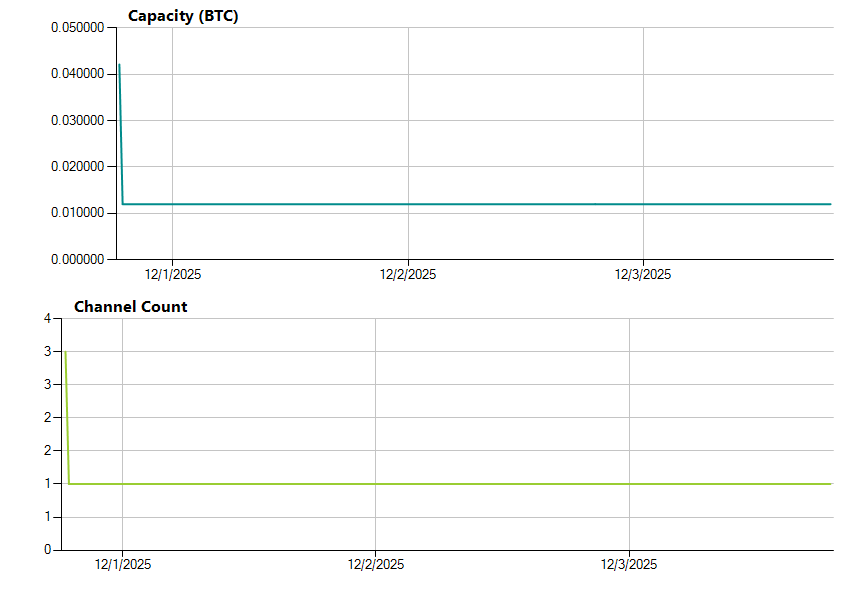
Task: Click the peak of the teal capacity line
Action: click(x=119, y=65)
